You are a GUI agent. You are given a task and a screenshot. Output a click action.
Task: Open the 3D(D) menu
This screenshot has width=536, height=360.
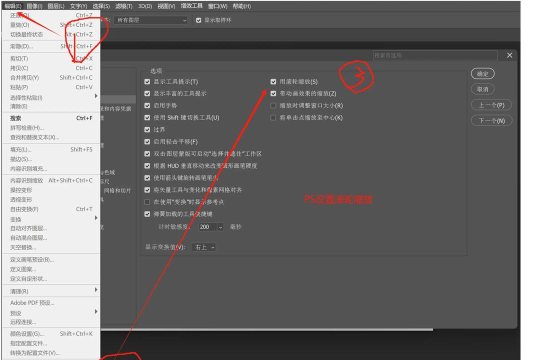click(x=145, y=6)
